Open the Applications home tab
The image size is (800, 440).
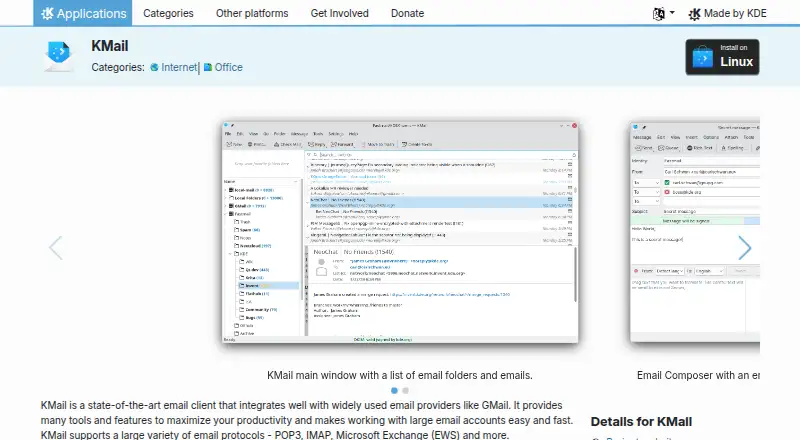pyautogui.click(x=83, y=13)
